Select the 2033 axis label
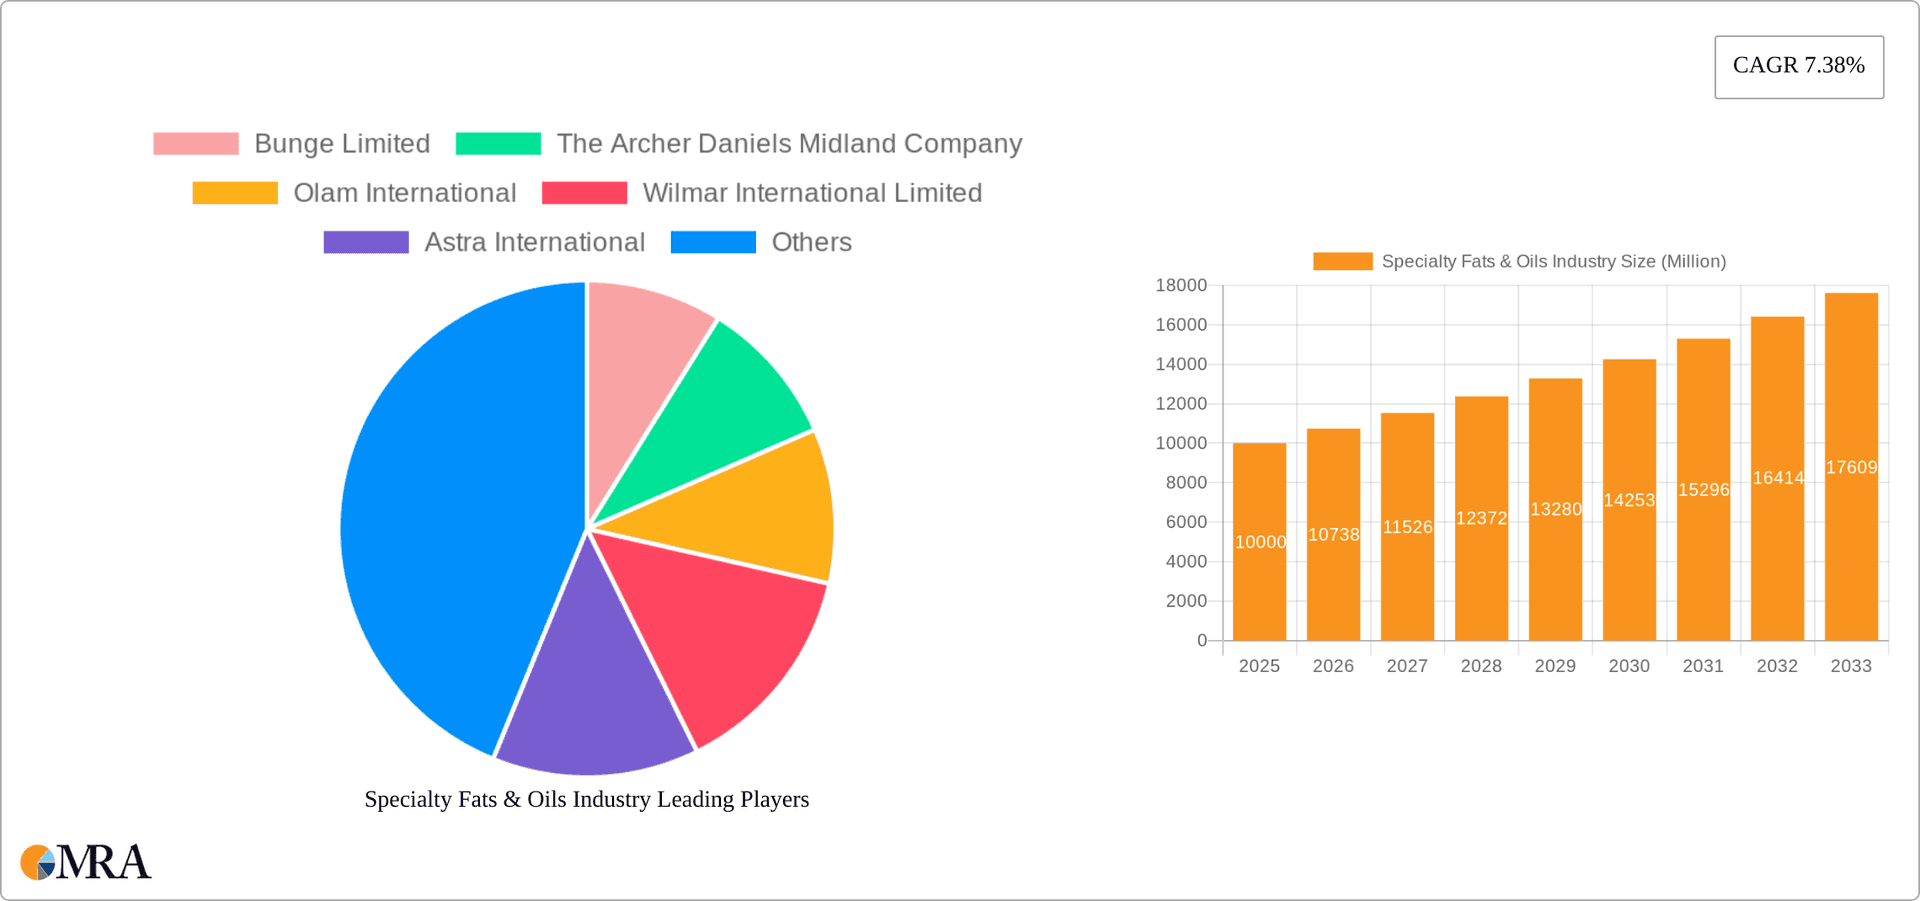The height and width of the screenshot is (901, 1920). 1851,665
